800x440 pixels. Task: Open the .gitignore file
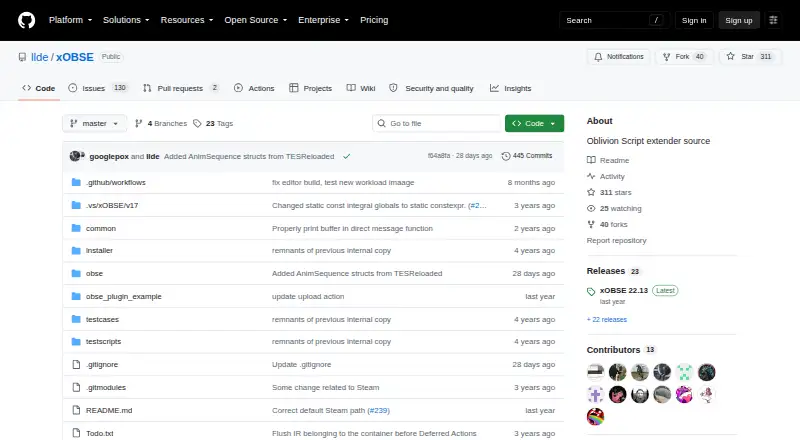pyautogui.click(x=102, y=364)
